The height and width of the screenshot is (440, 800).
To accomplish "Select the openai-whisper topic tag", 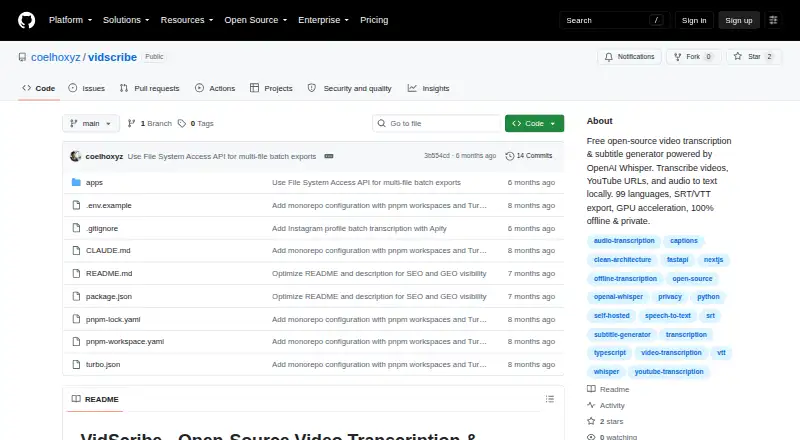I will pos(618,297).
